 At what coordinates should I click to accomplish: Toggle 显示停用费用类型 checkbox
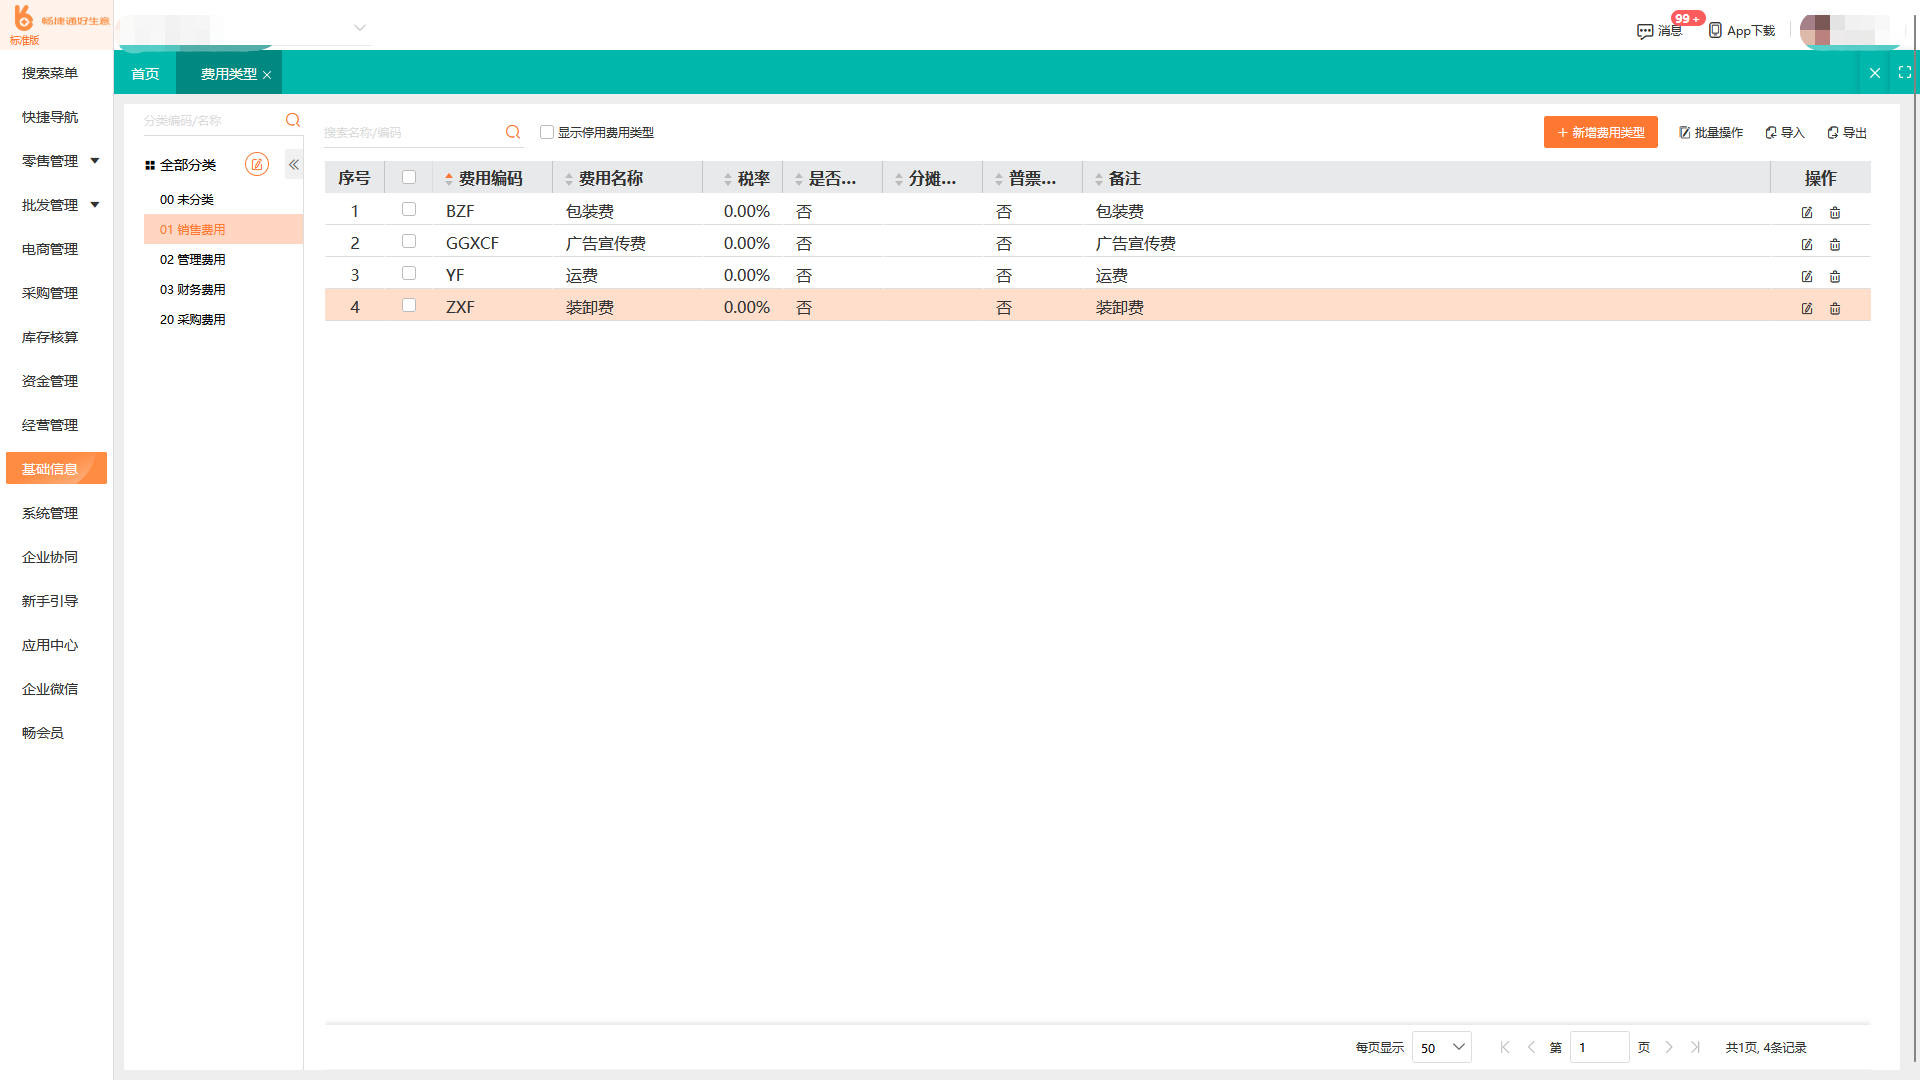(547, 132)
